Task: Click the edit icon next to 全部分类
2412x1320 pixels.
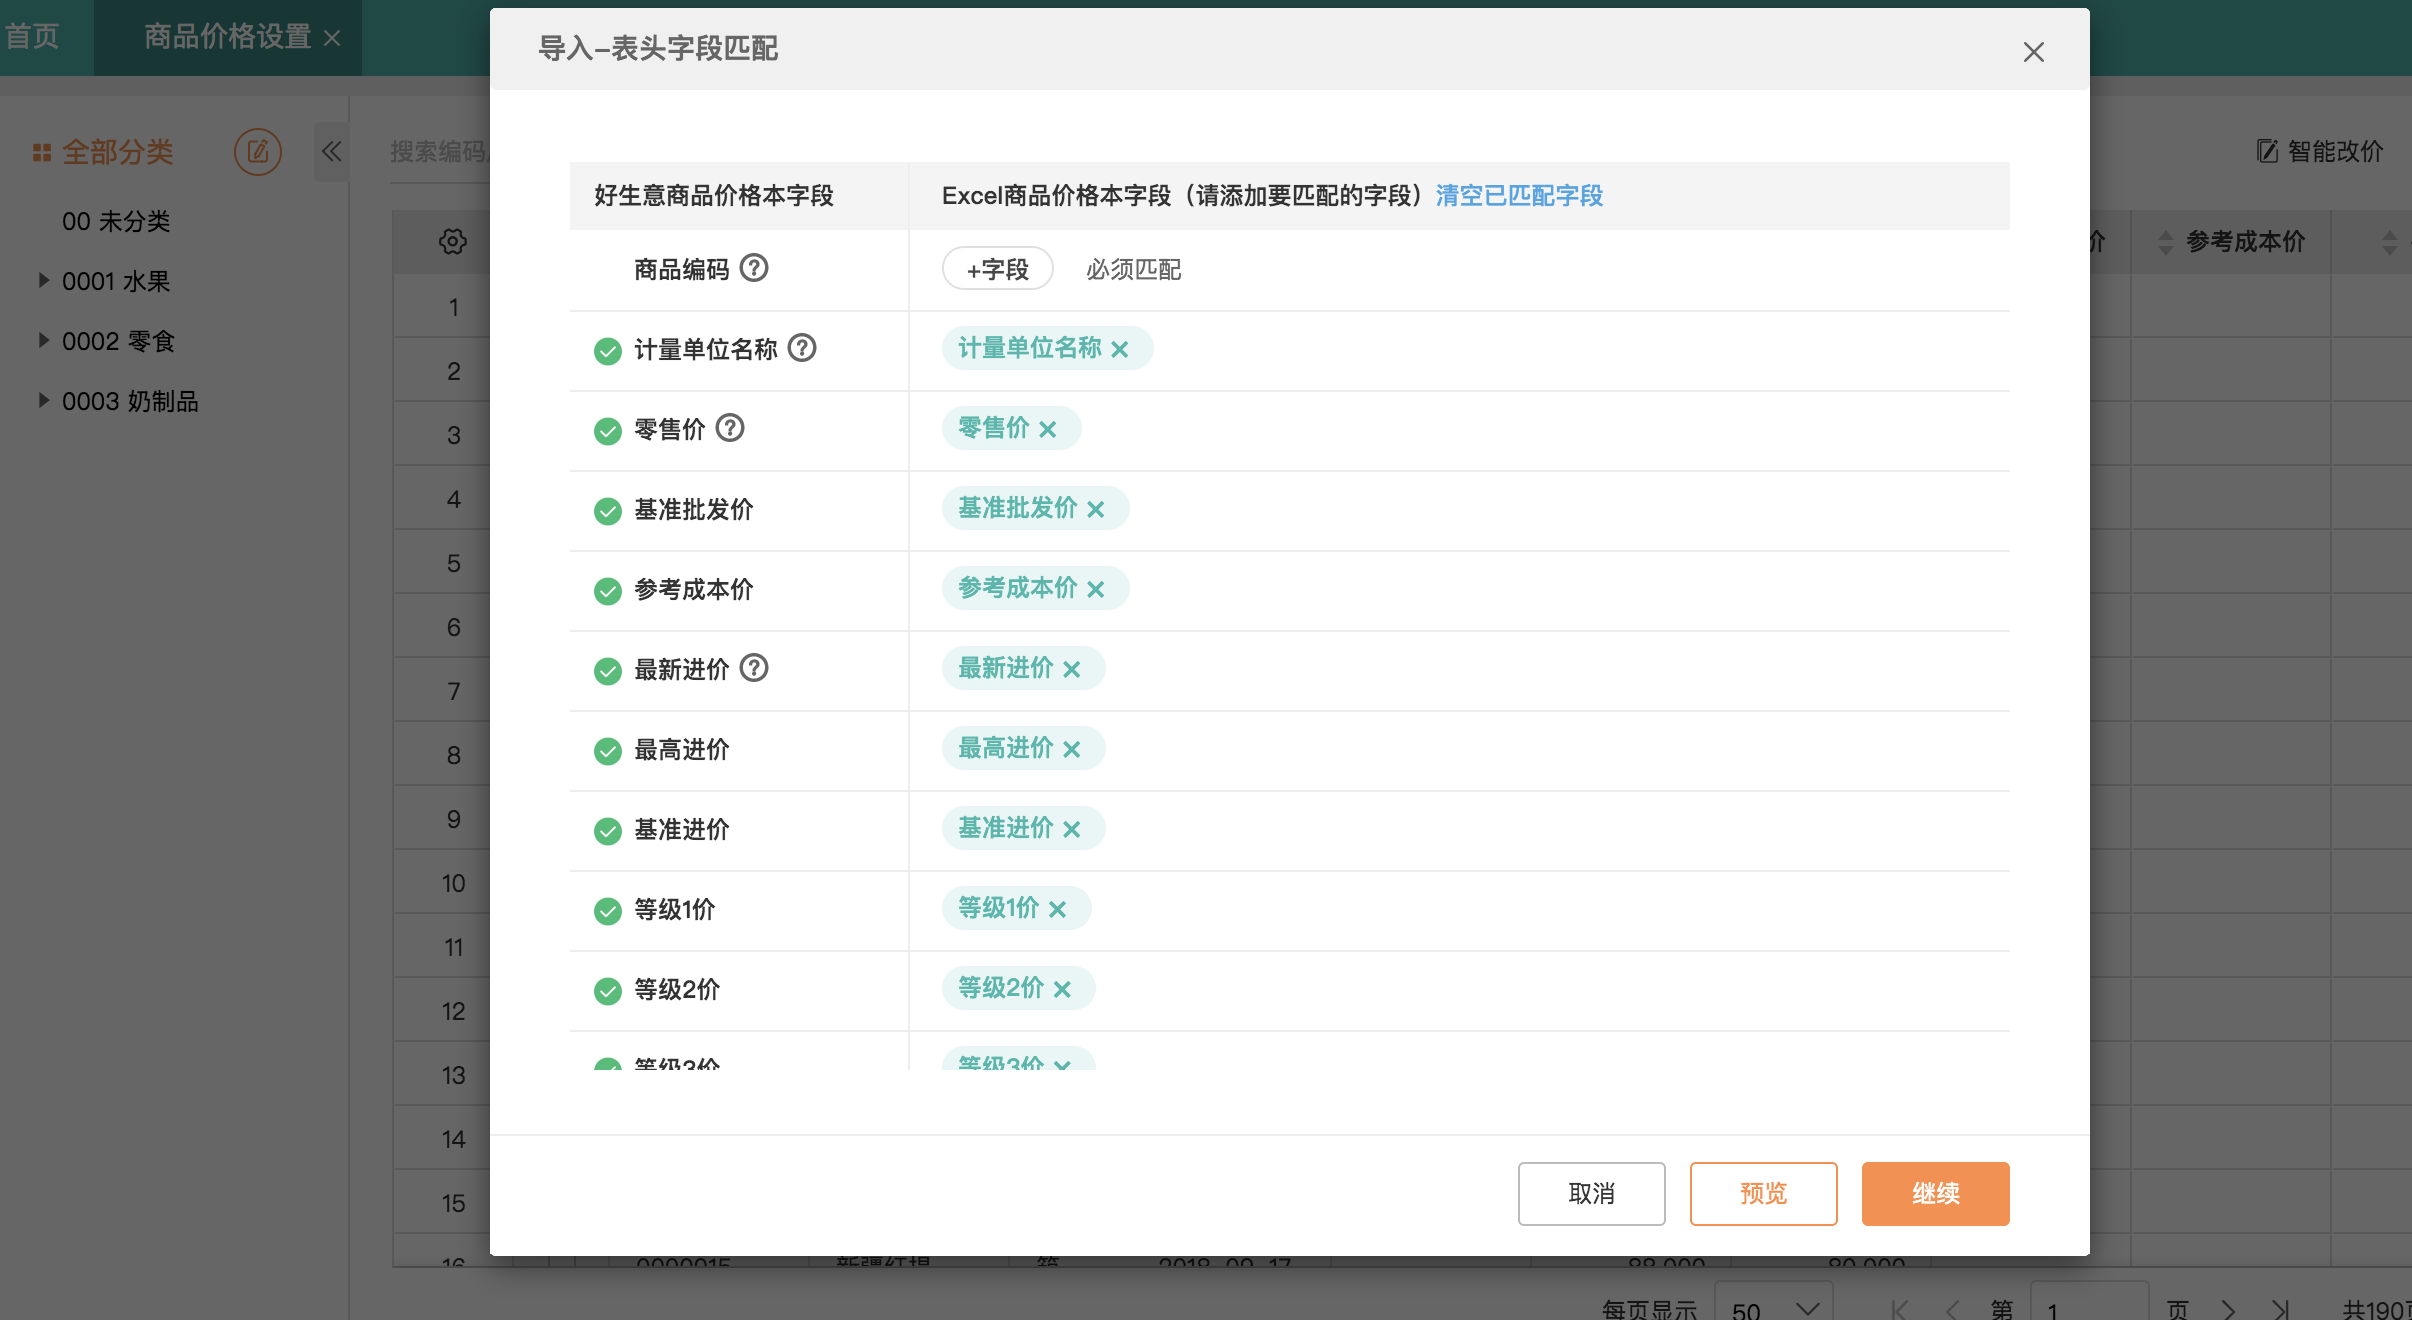Action: pyautogui.click(x=260, y=153)
